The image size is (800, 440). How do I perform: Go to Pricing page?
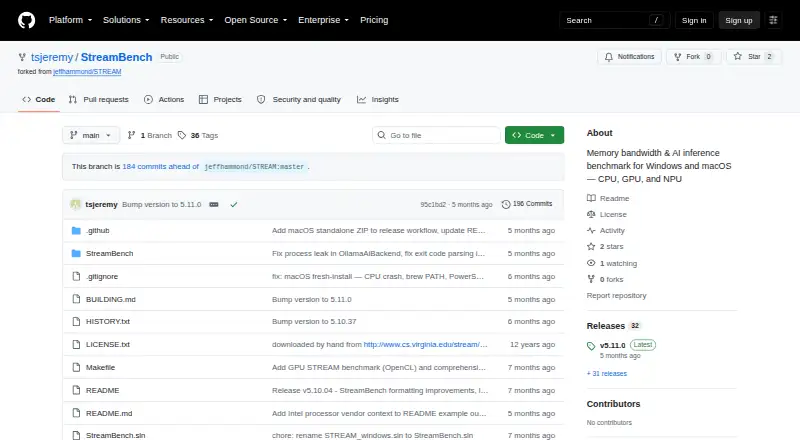click(x=374, y=20)
